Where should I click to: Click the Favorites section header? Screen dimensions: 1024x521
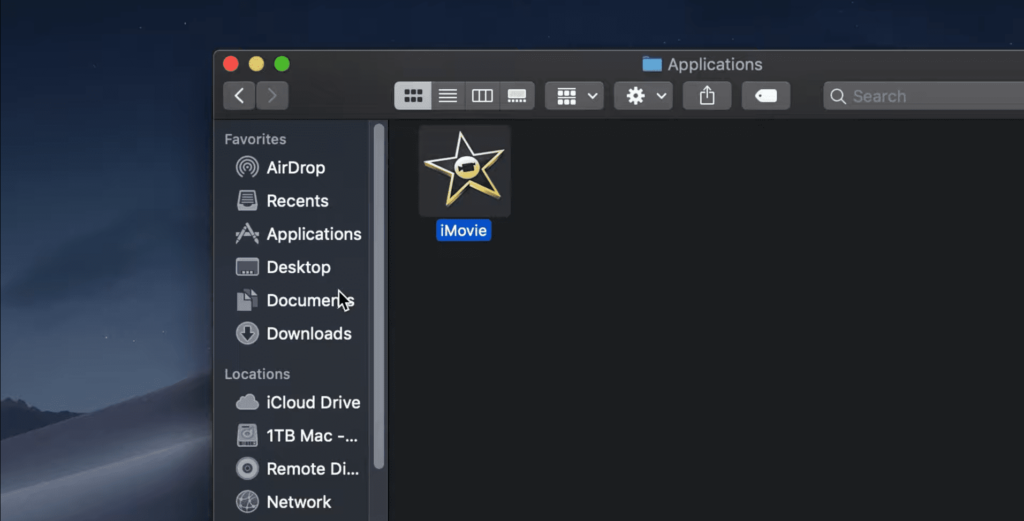(255, 139)
